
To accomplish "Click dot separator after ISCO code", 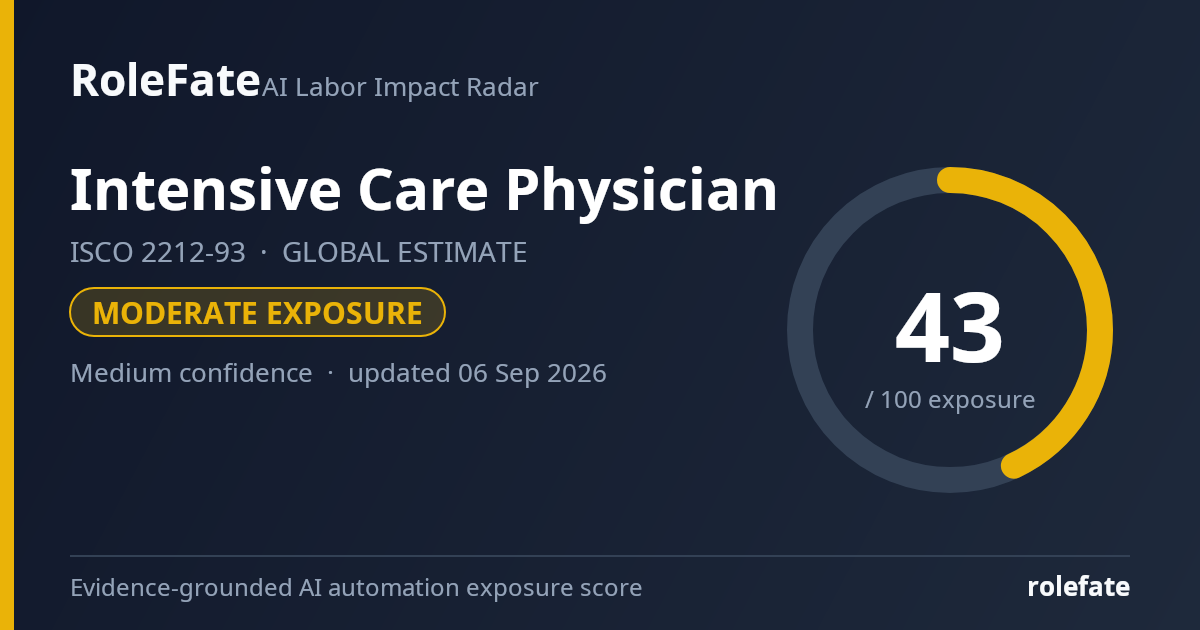I will [x=264, y=254].
